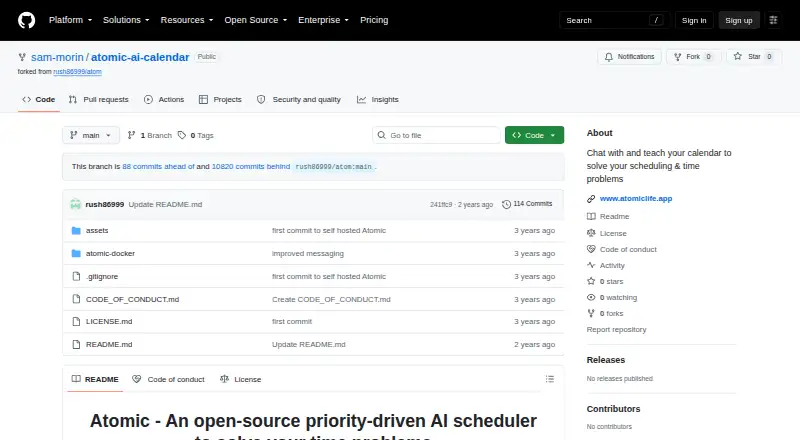
Task: Open the improved messaging commit message
Action: [x=308, y=254]
